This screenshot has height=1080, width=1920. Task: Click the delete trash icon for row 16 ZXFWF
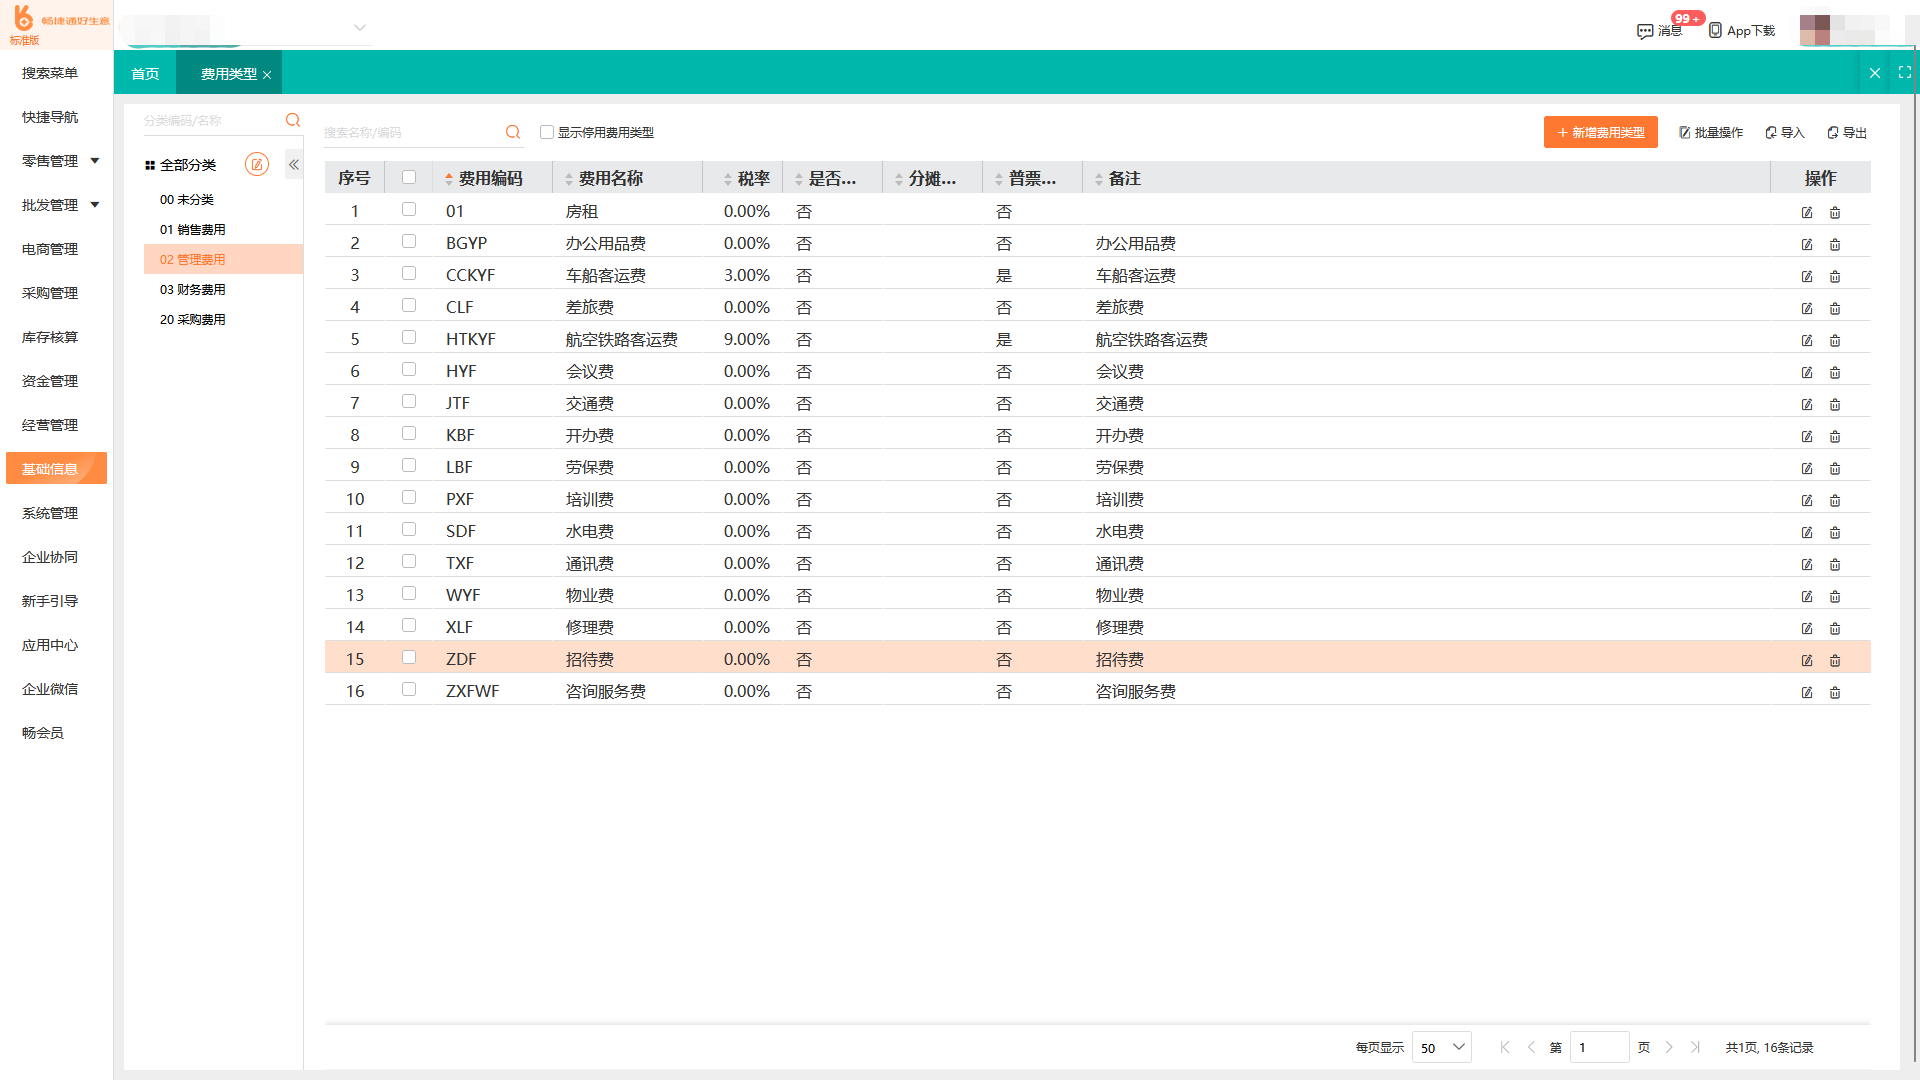point(1836,690)
